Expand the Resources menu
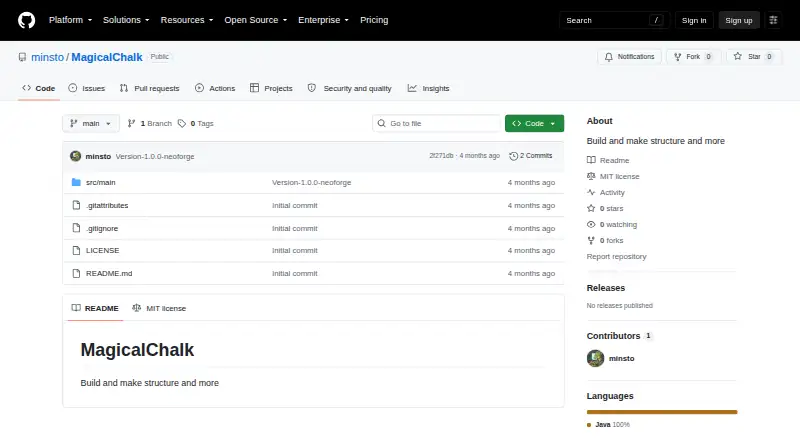The width and height of the screenshot is (800, 440). [187, 20]
